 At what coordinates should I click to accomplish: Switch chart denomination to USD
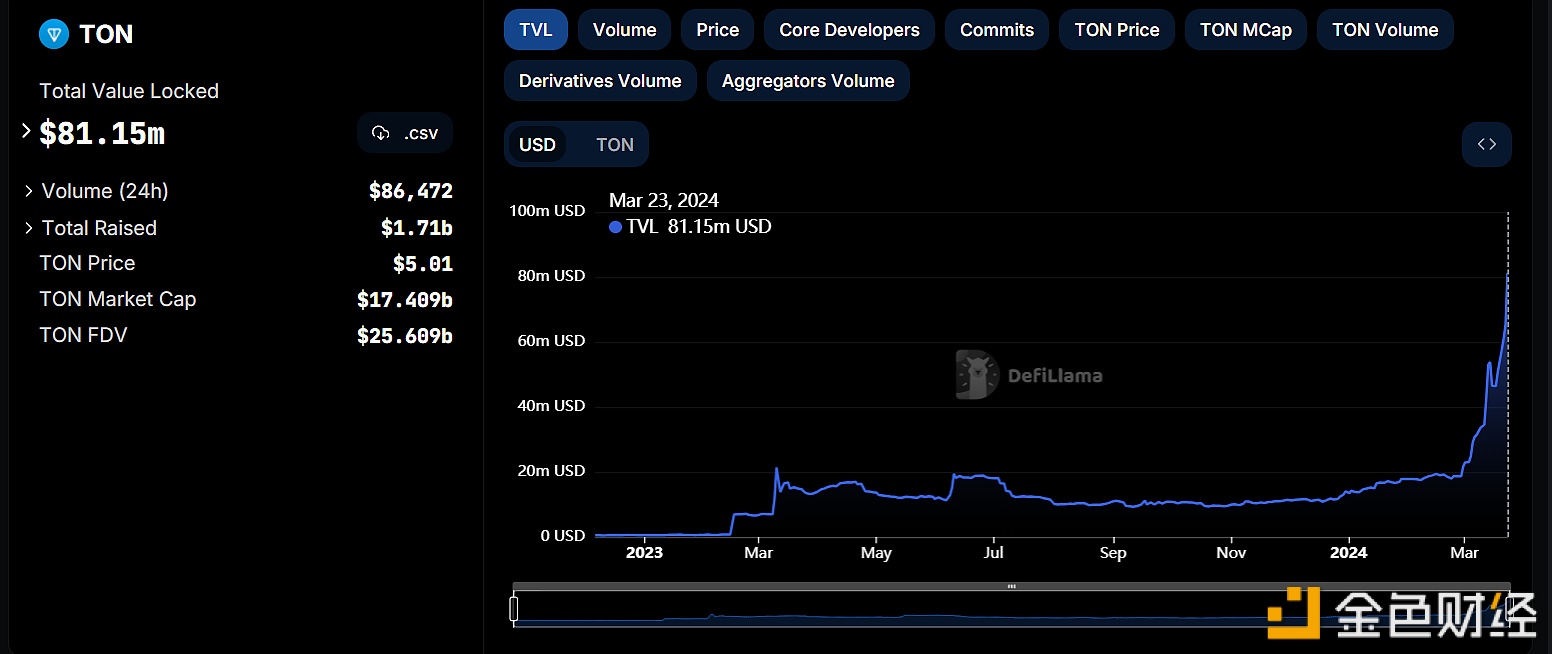click(x=537, y=145)
